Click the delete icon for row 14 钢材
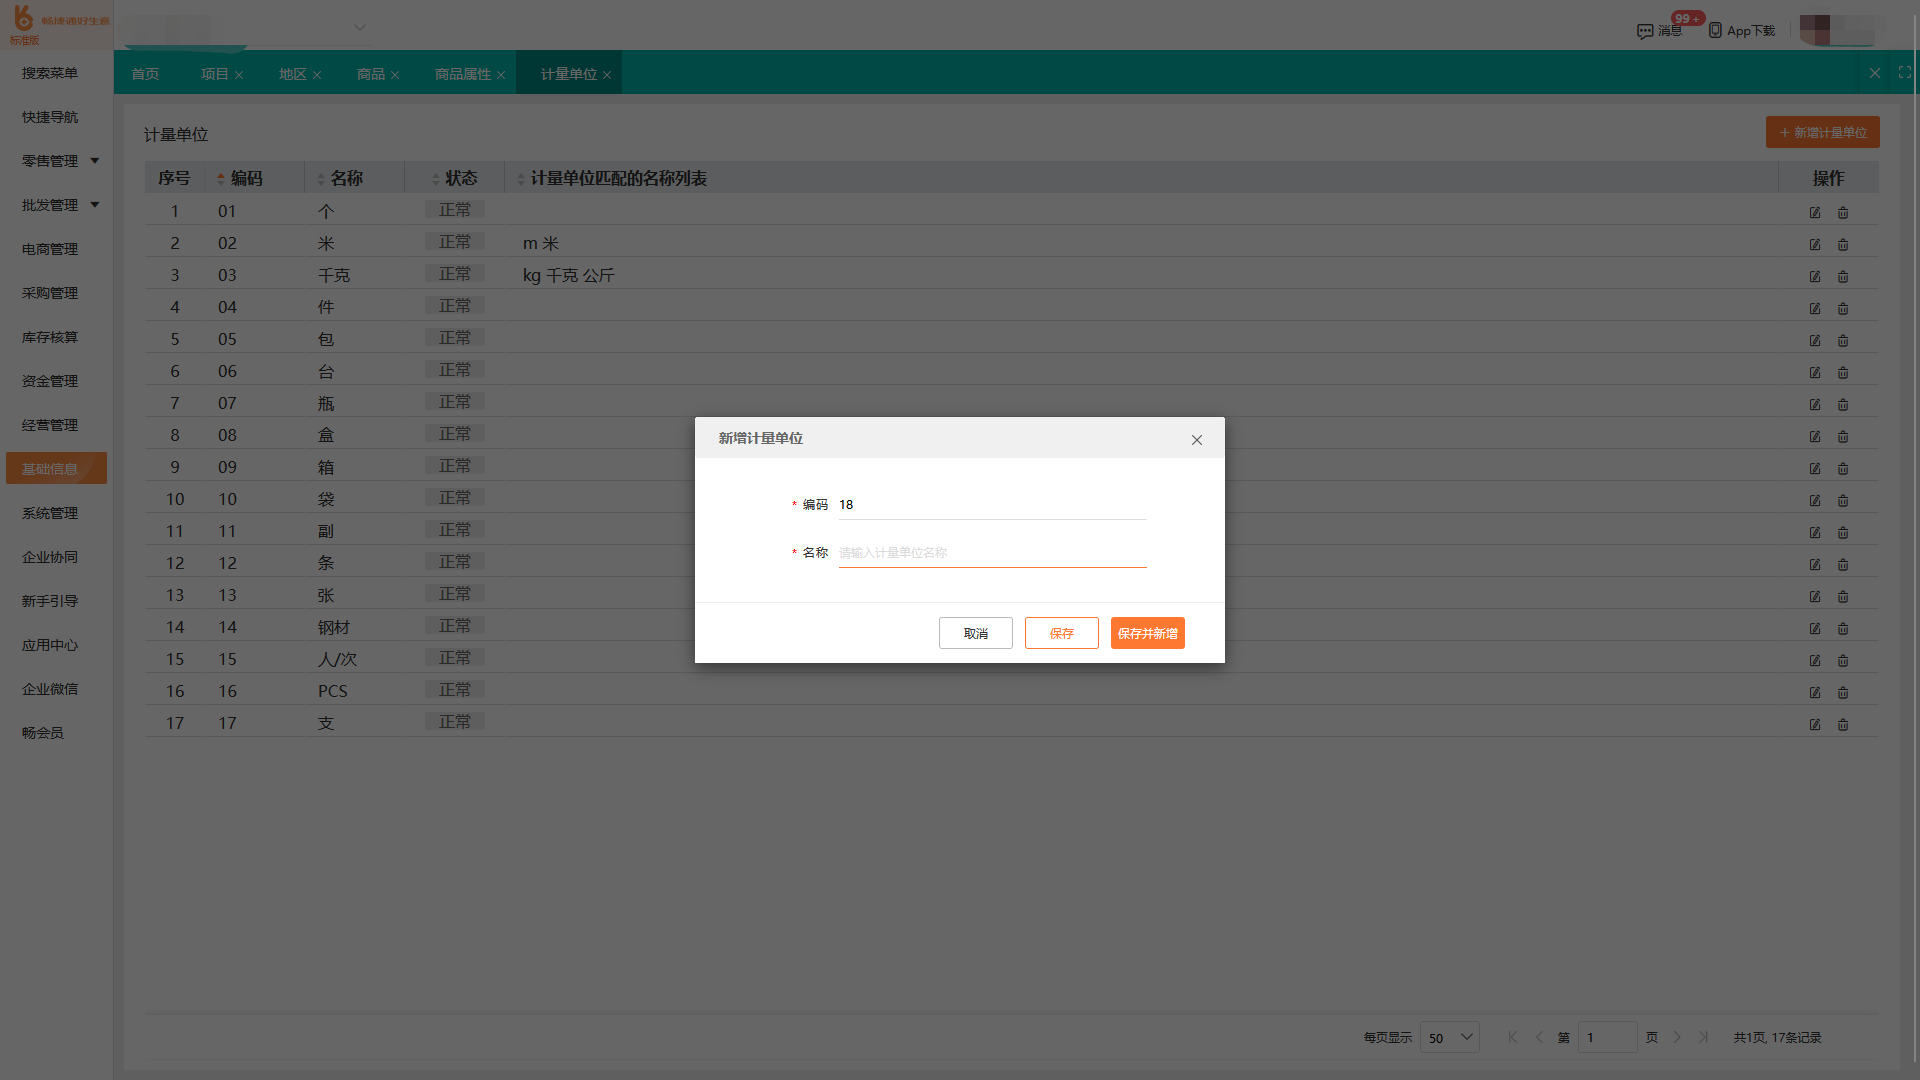 click(x=1844, y=628)
